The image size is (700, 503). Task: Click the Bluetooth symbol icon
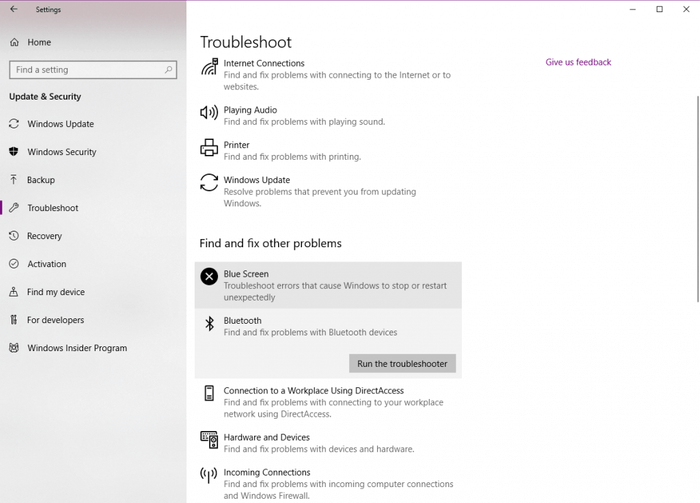coord(209,323)
